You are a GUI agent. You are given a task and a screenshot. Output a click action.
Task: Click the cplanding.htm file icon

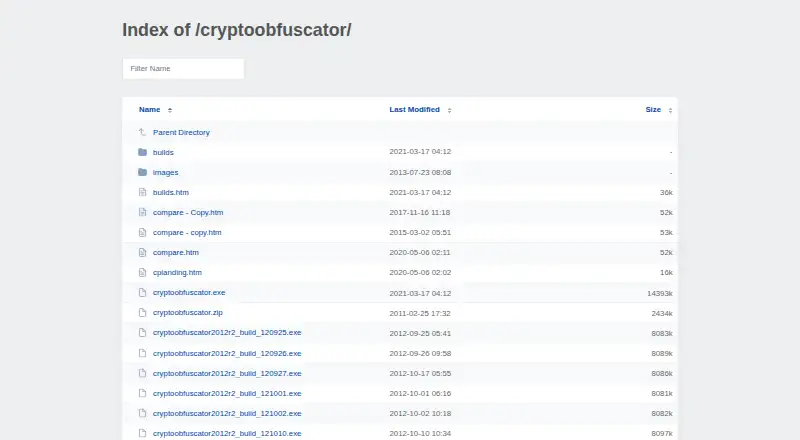[142, 273]
